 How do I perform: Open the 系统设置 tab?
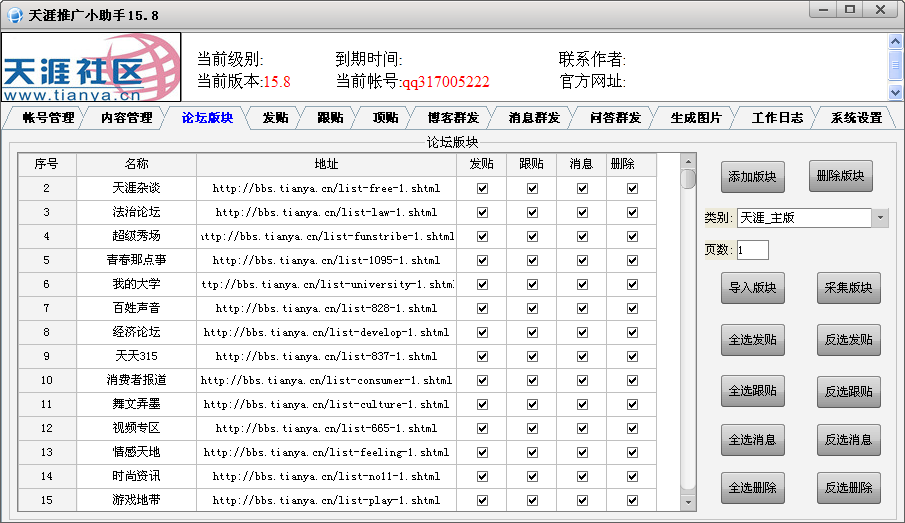click(856, 118)
